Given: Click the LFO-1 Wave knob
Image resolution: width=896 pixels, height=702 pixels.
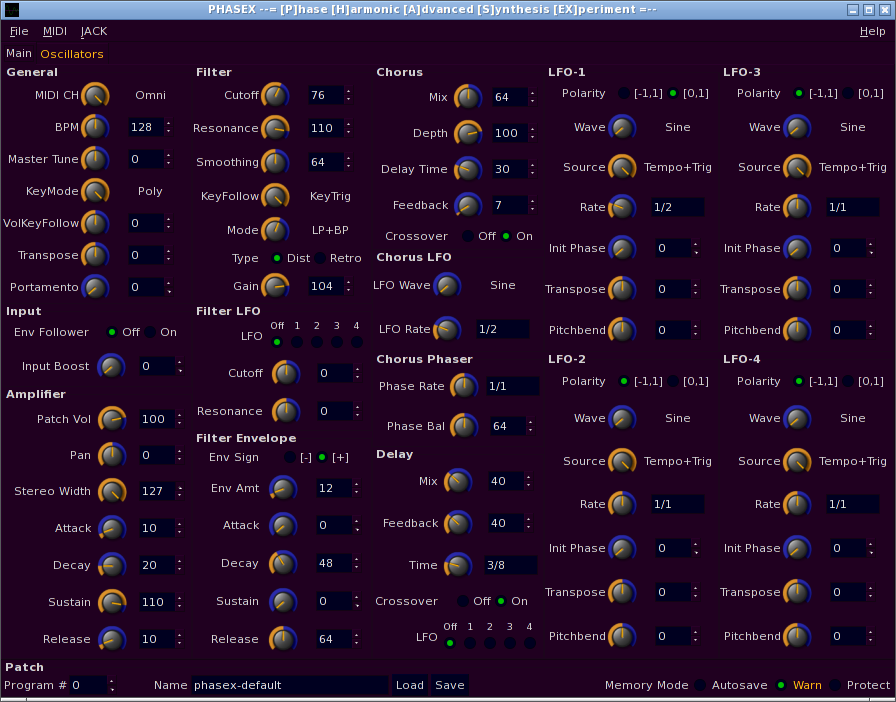Looking at the screenshot, I should coord(622,128).
